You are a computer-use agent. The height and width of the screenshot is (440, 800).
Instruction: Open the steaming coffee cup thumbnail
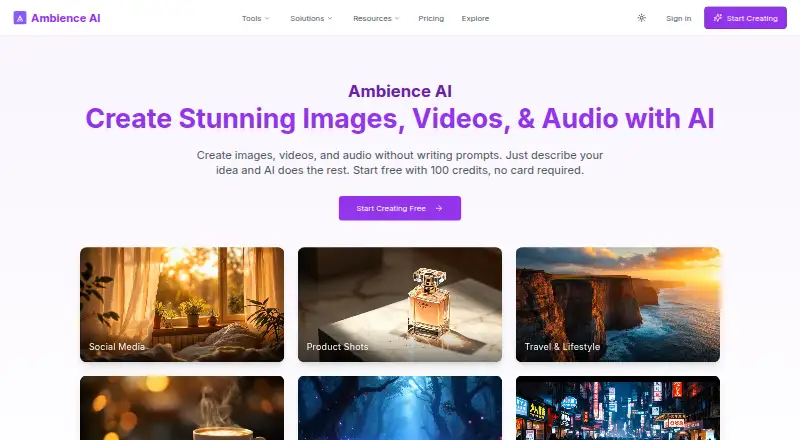[182, 408]
